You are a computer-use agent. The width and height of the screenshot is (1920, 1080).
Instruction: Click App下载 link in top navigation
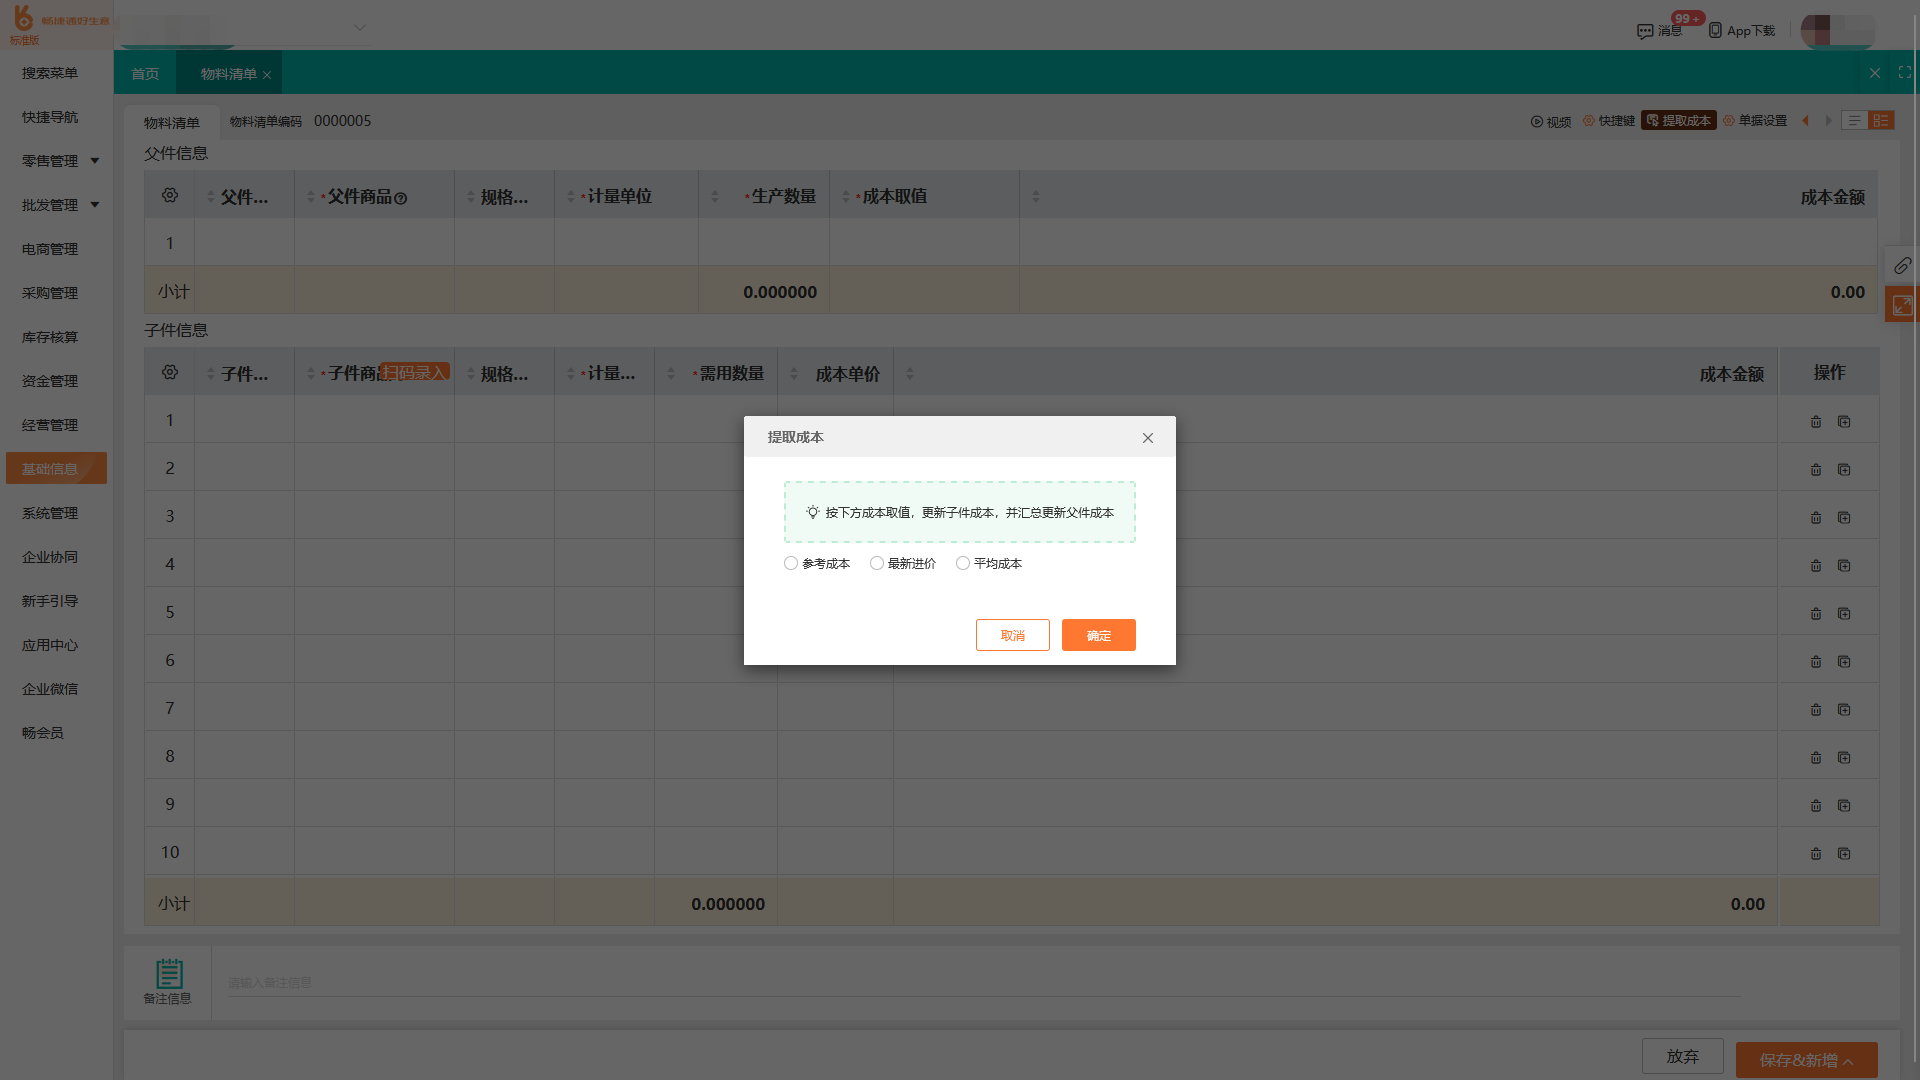pos(1739,29)
